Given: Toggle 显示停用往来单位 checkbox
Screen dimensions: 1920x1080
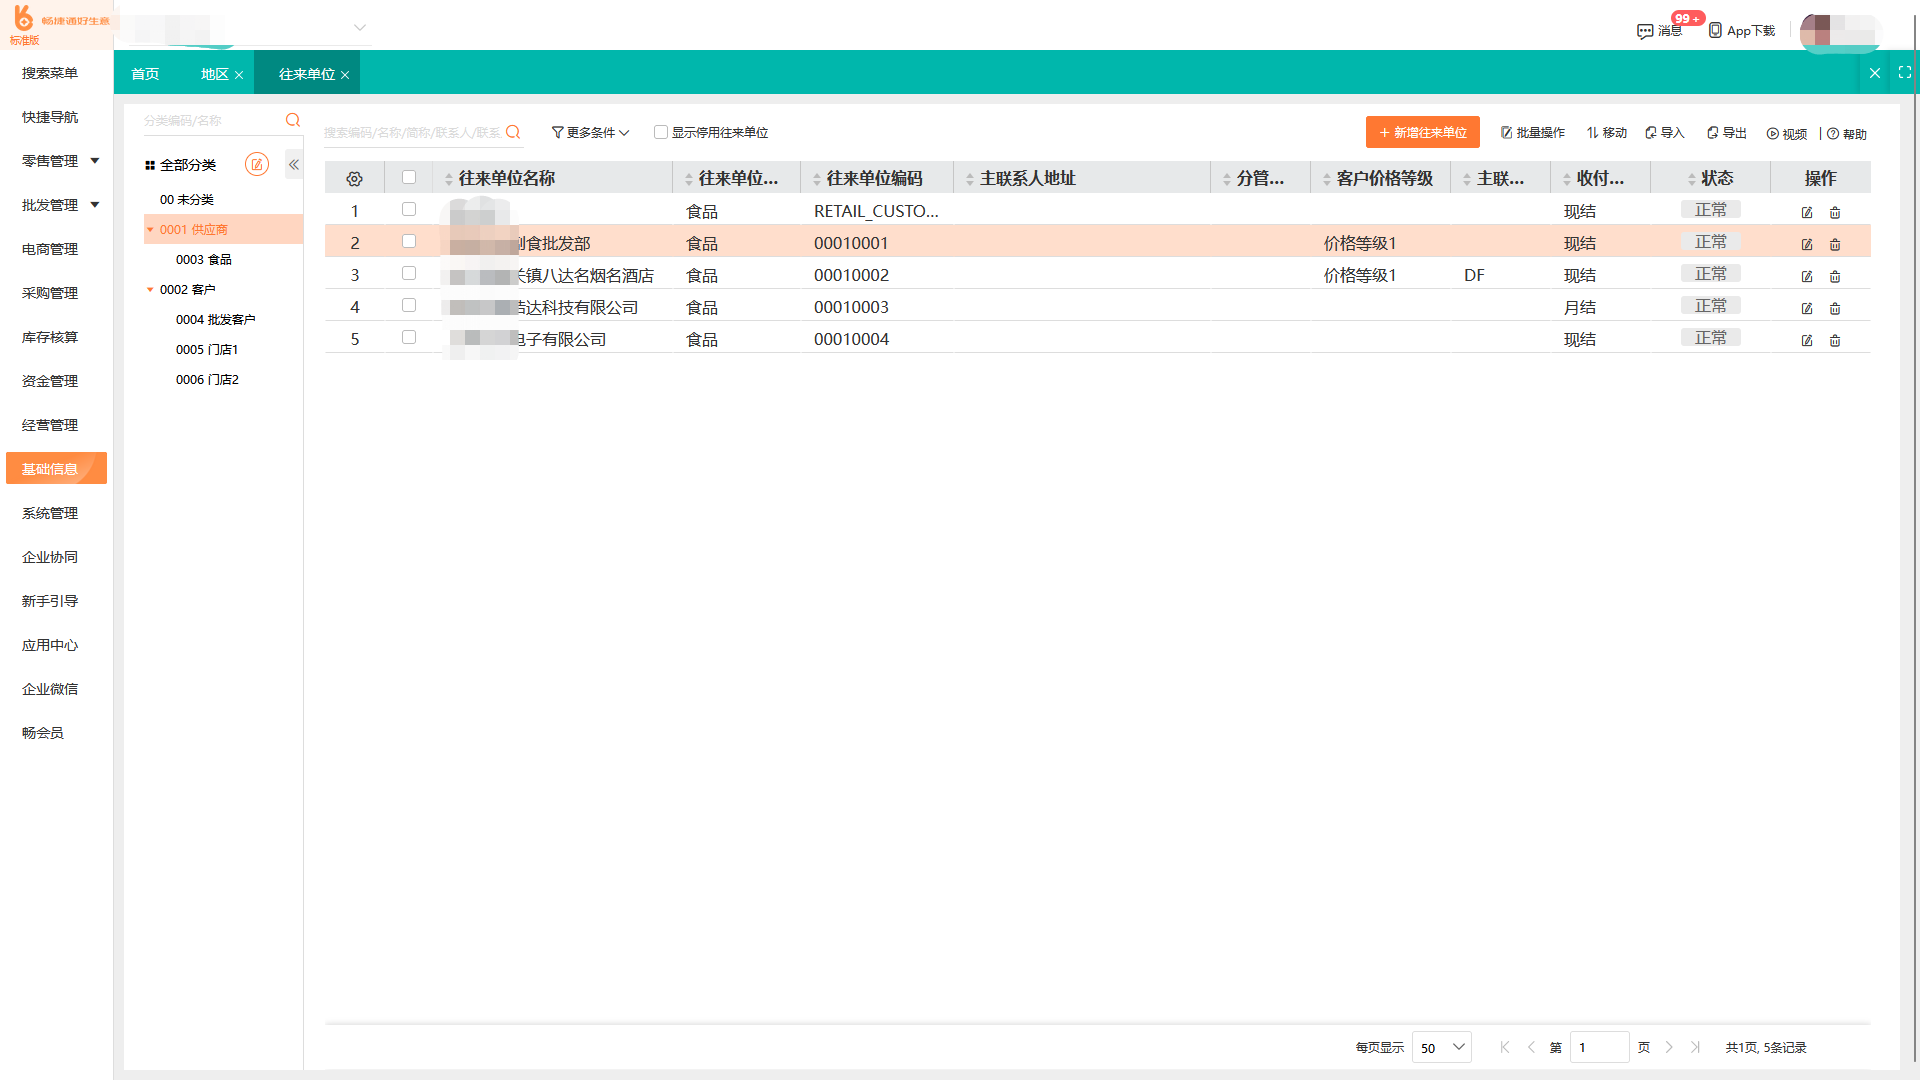Looking at the screenshot, I should pyautogui.click(x=663, y=132).
